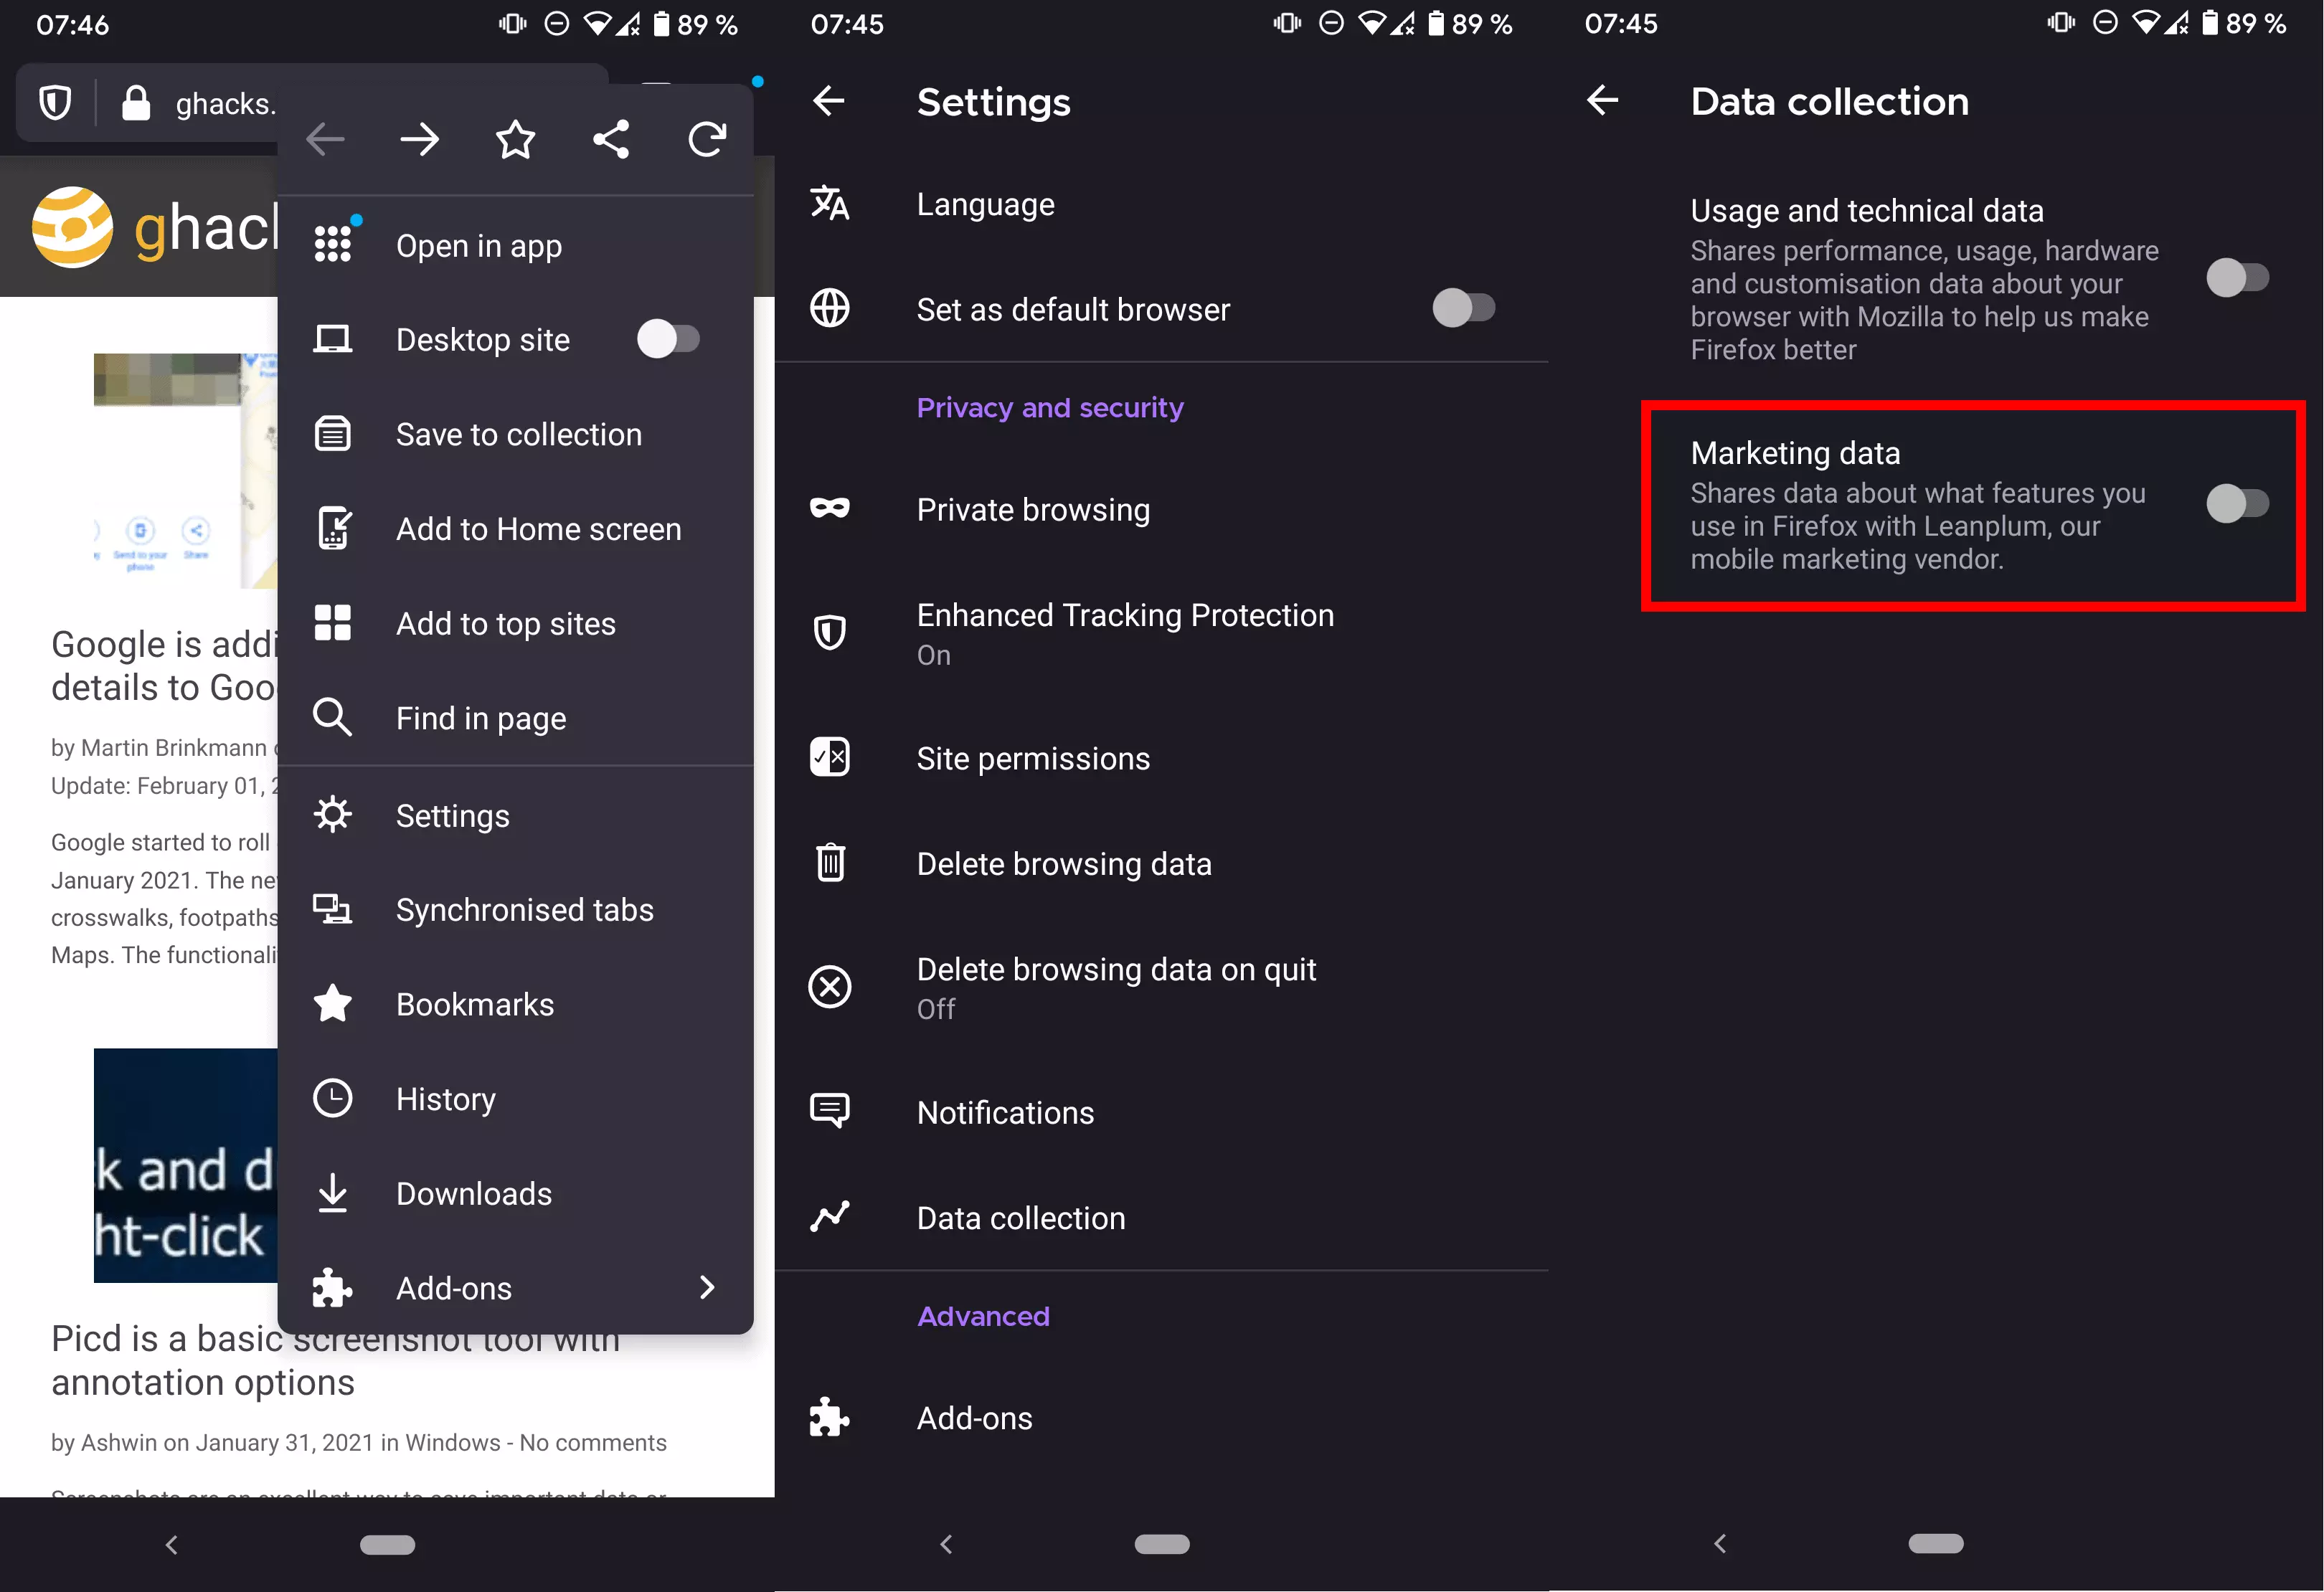The width and height of the screenshot is (2324, 1592).
Task: Select Save to collection option
Action: (x=517, y=434)
